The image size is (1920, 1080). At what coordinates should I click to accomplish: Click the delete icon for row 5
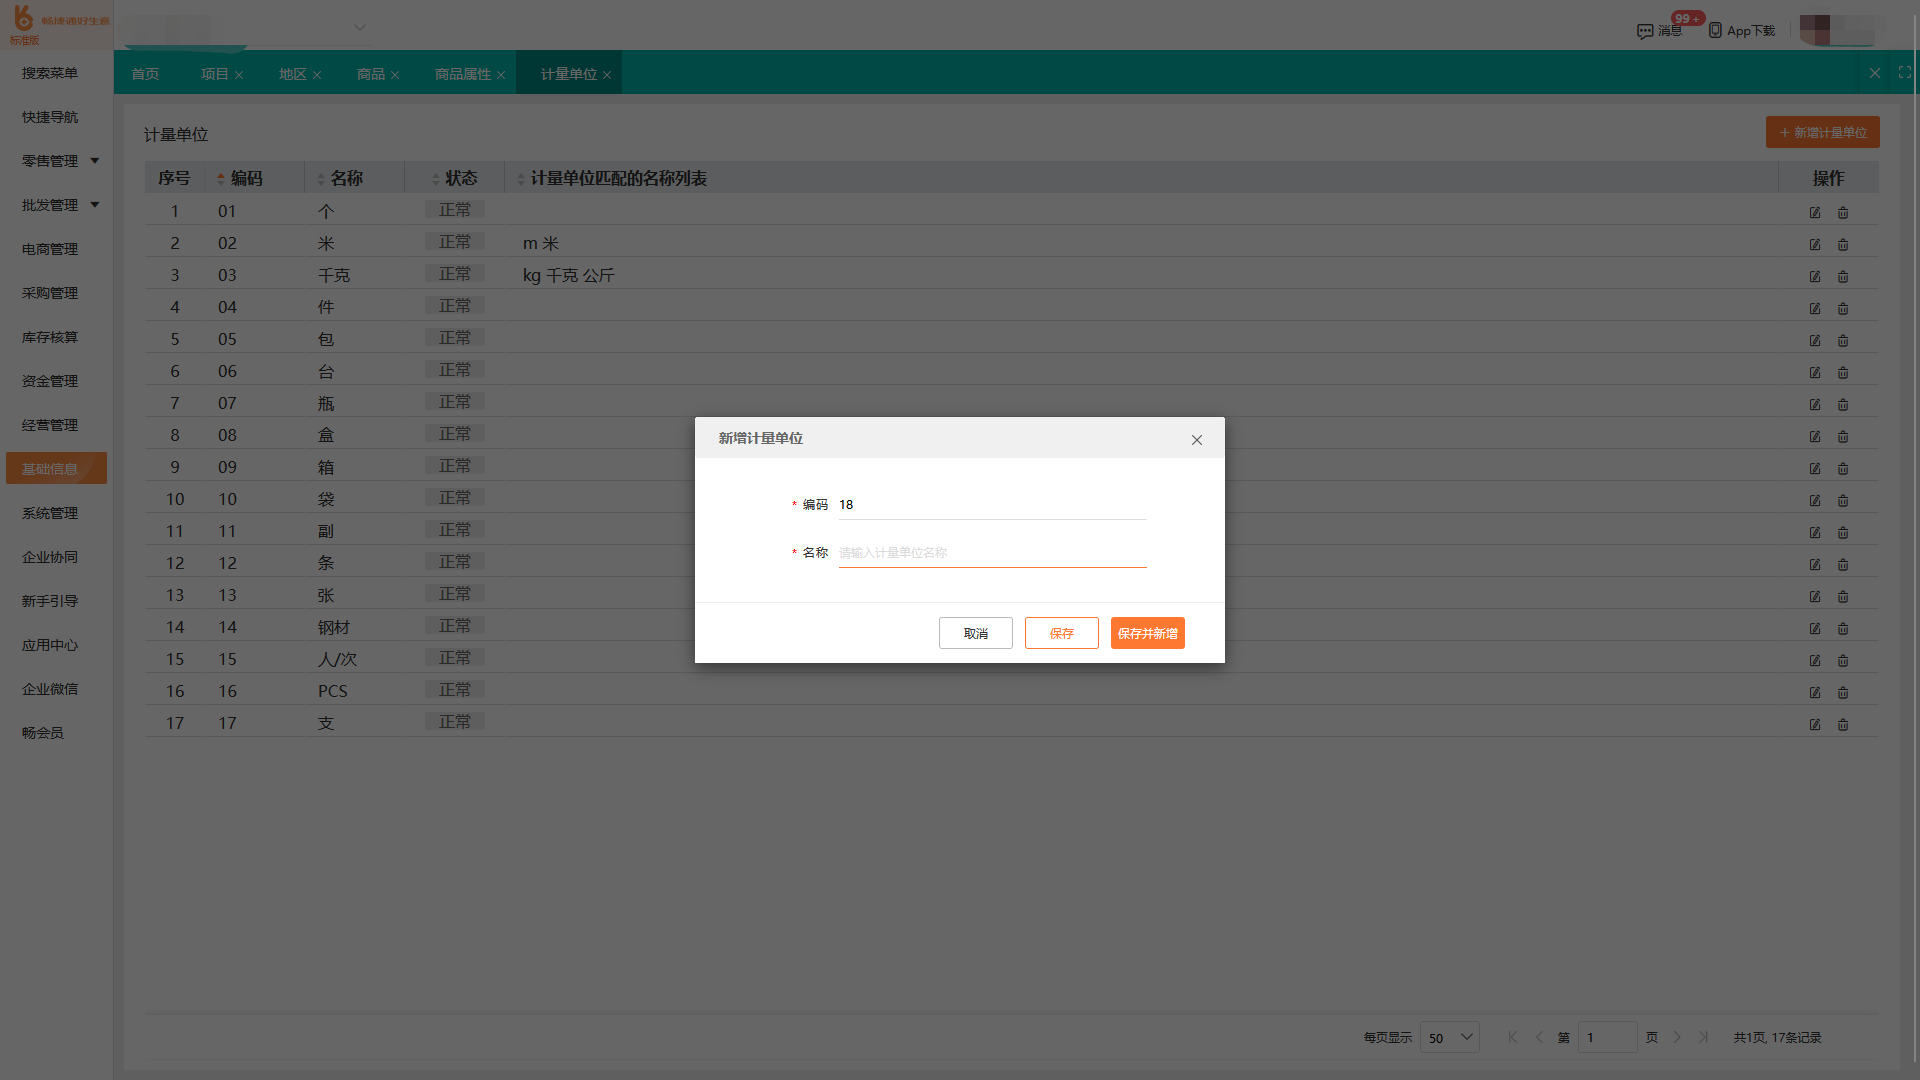pos(1844,340)
